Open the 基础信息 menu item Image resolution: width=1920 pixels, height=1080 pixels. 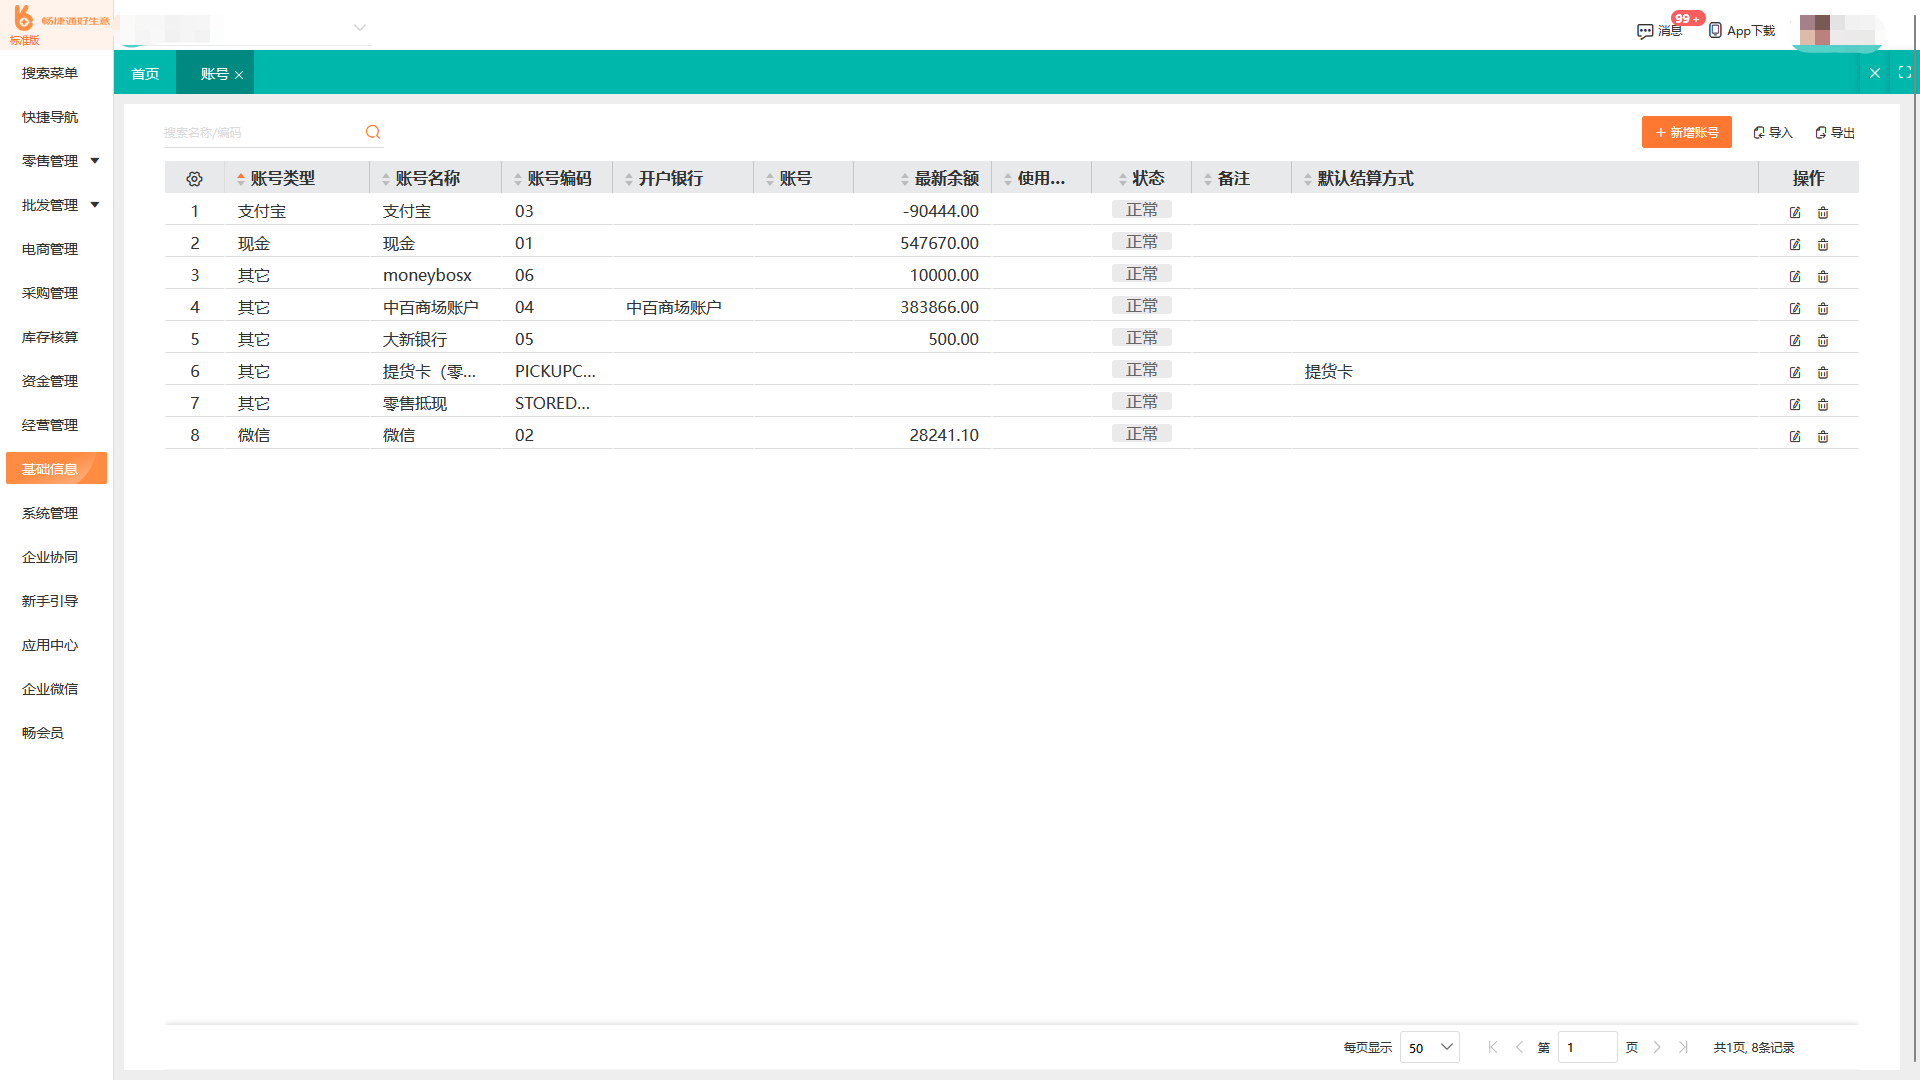pyautogui.click(x=53, y=468)
